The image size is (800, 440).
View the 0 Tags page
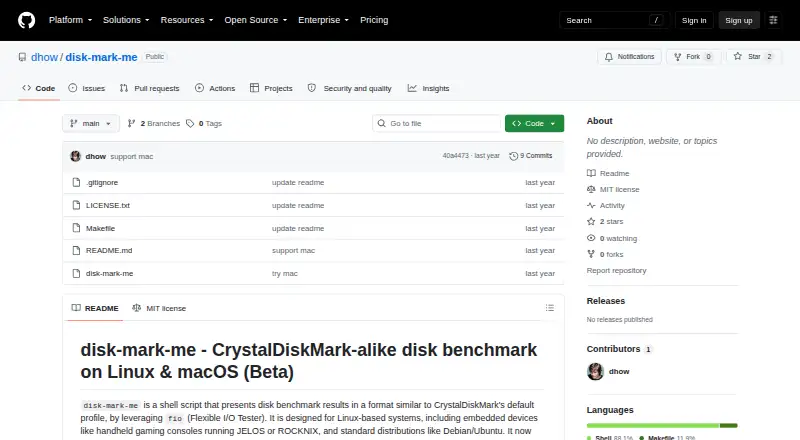pos(204,124)
